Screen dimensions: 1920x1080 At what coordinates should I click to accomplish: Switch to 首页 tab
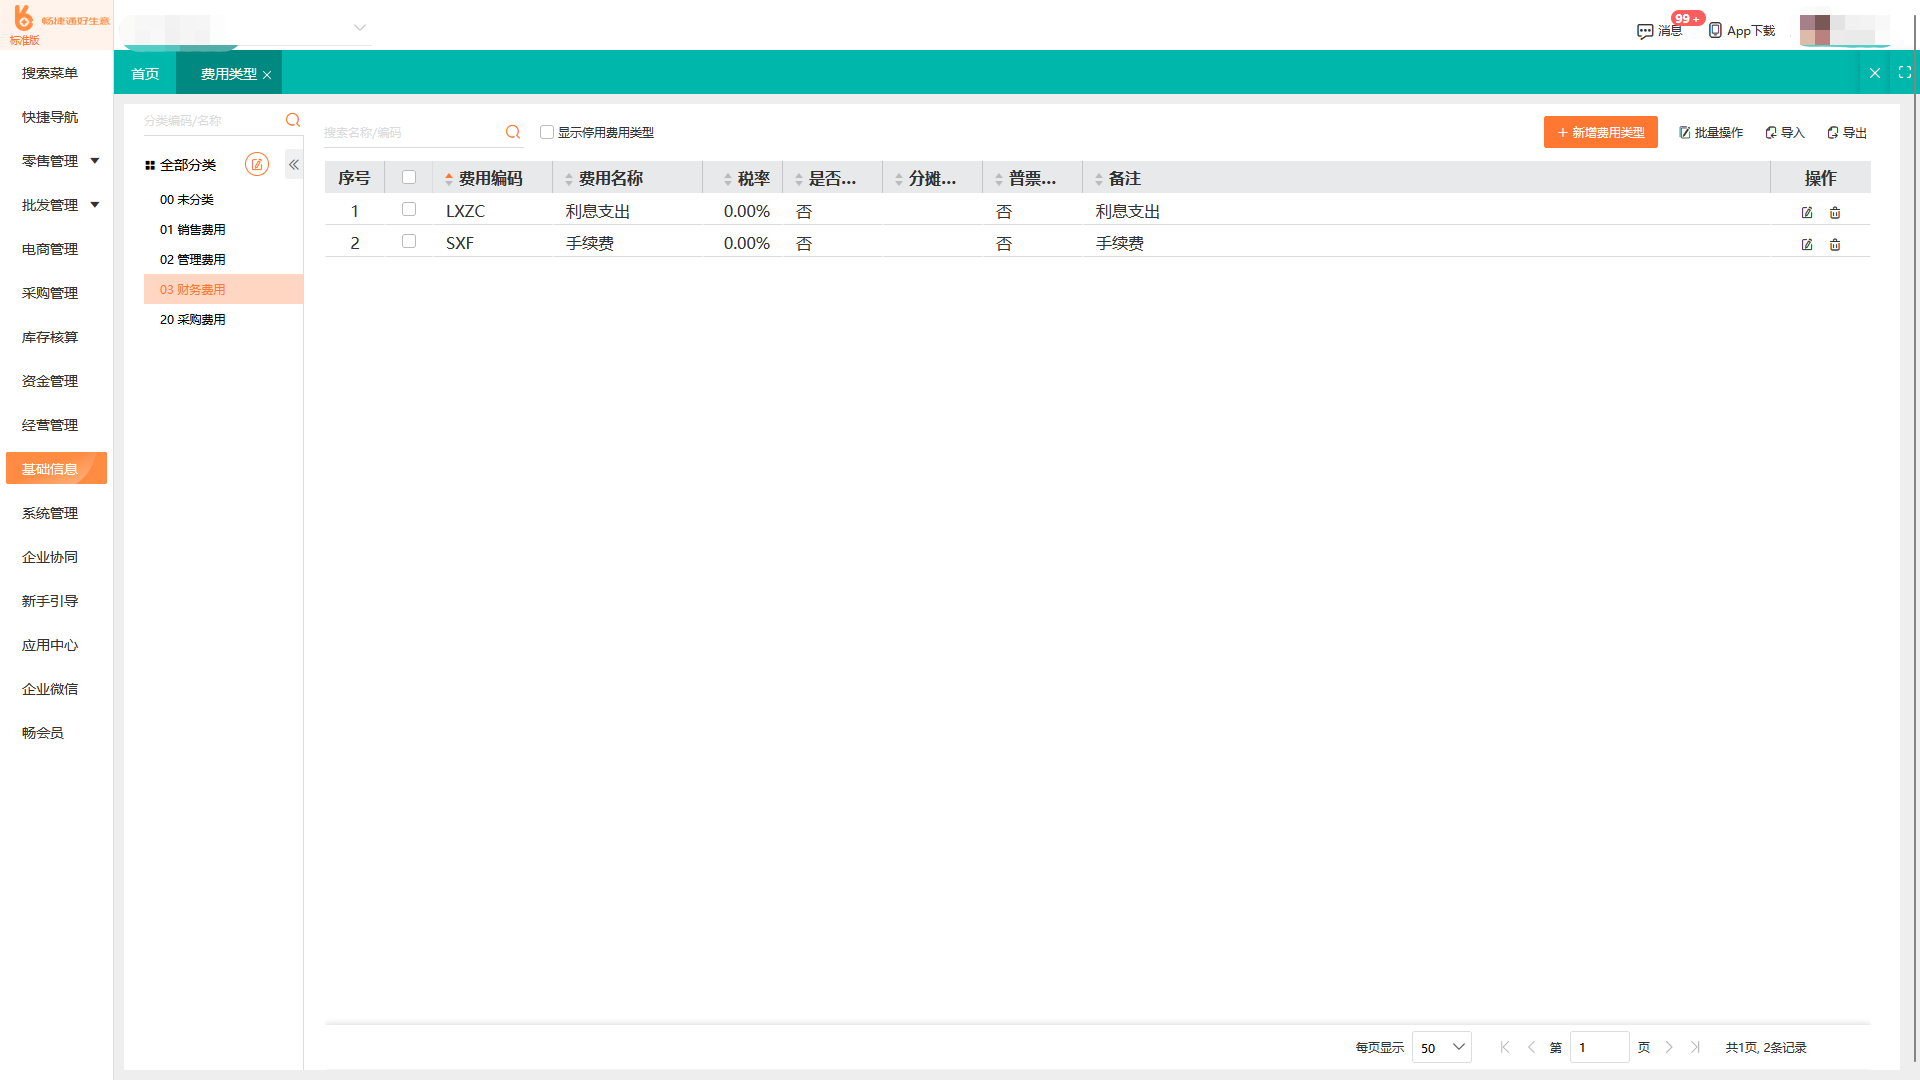146,74
